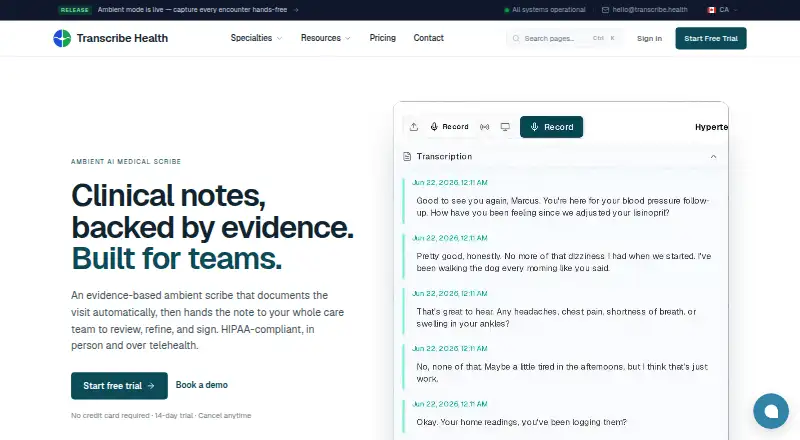
Task: Open the Ambient mode is live announcement
Action: tap(192, 10)
